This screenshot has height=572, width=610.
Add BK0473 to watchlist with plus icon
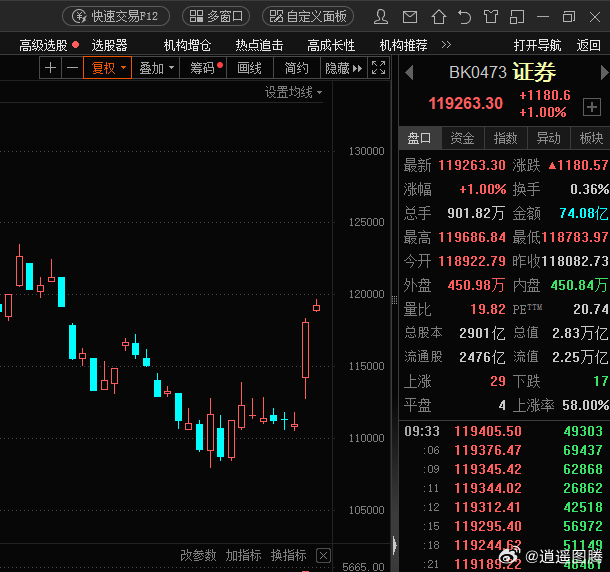[592, 106]
